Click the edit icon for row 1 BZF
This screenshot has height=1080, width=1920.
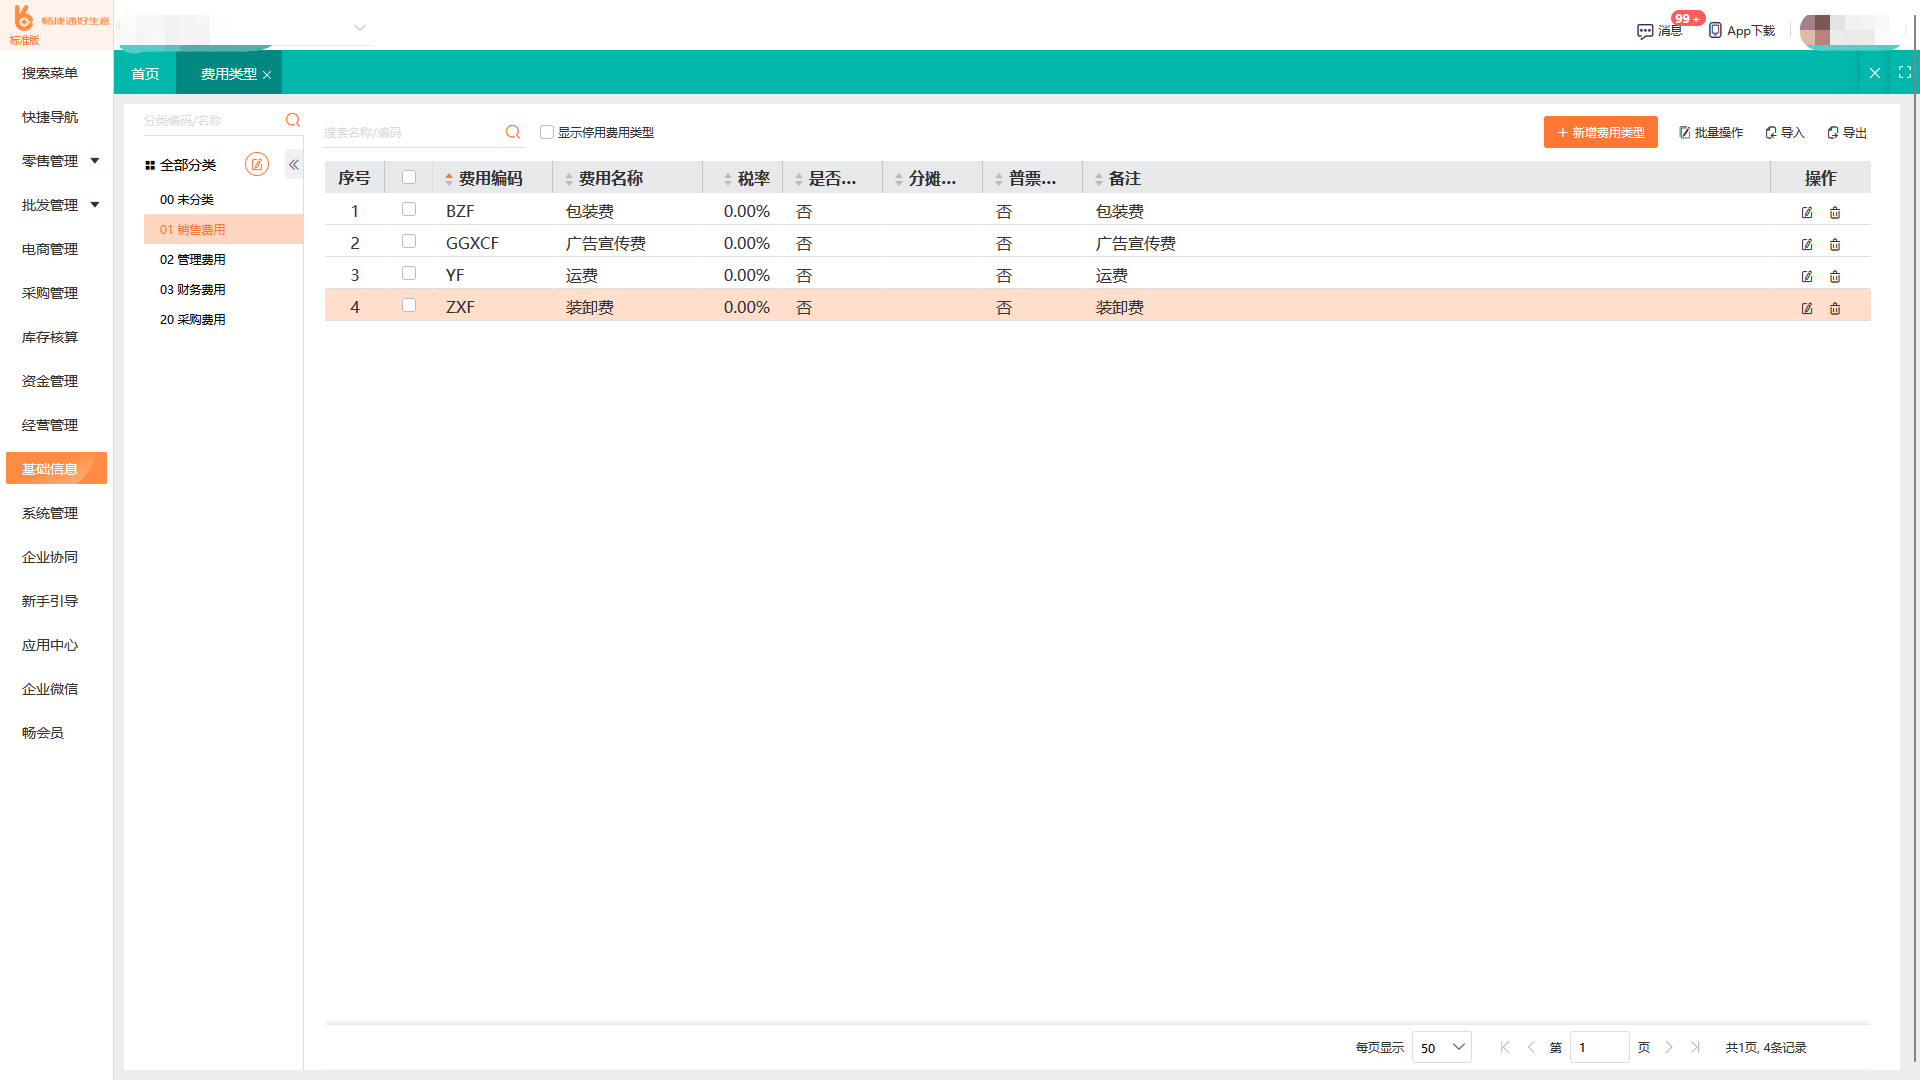(1807, 212)
